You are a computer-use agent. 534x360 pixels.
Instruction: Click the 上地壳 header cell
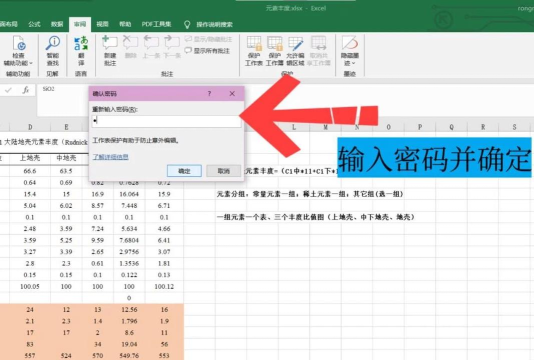tap(30, 158)
